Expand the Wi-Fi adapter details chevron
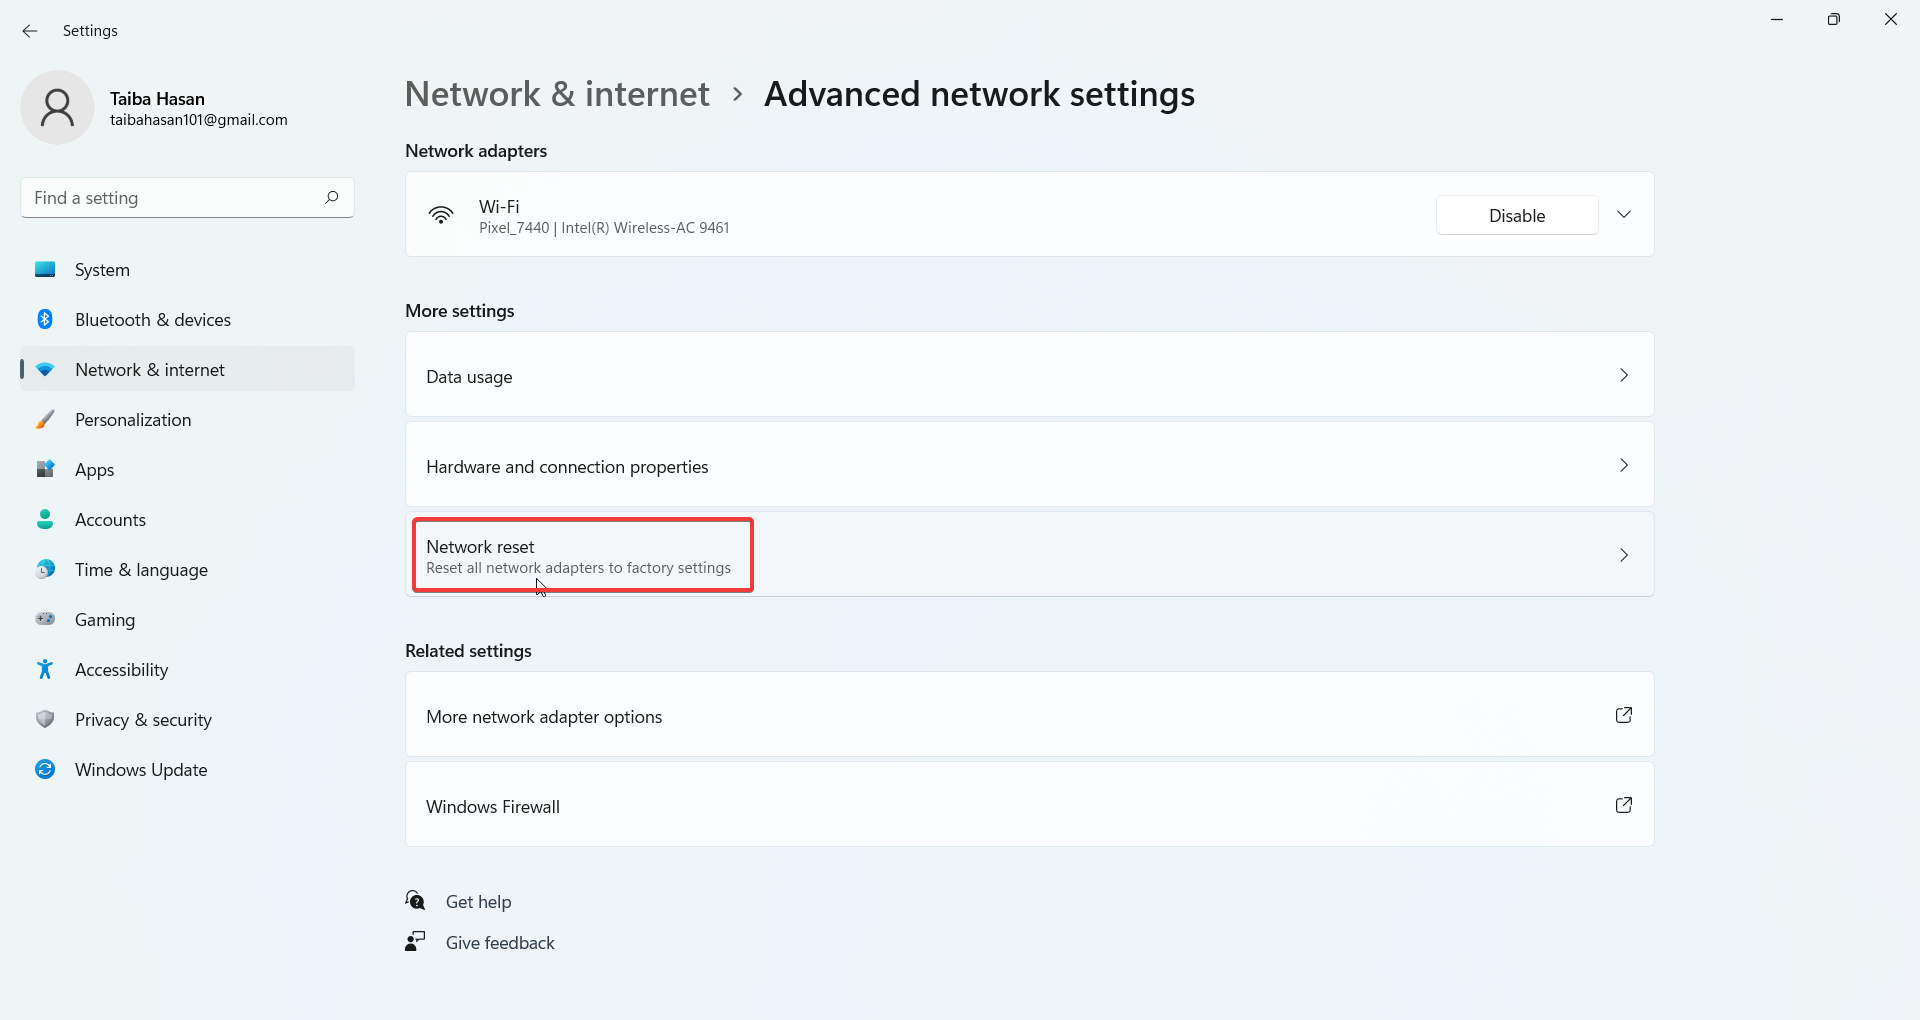This screenshot has width=1920, height=1020. click(x=1624, y=214)
